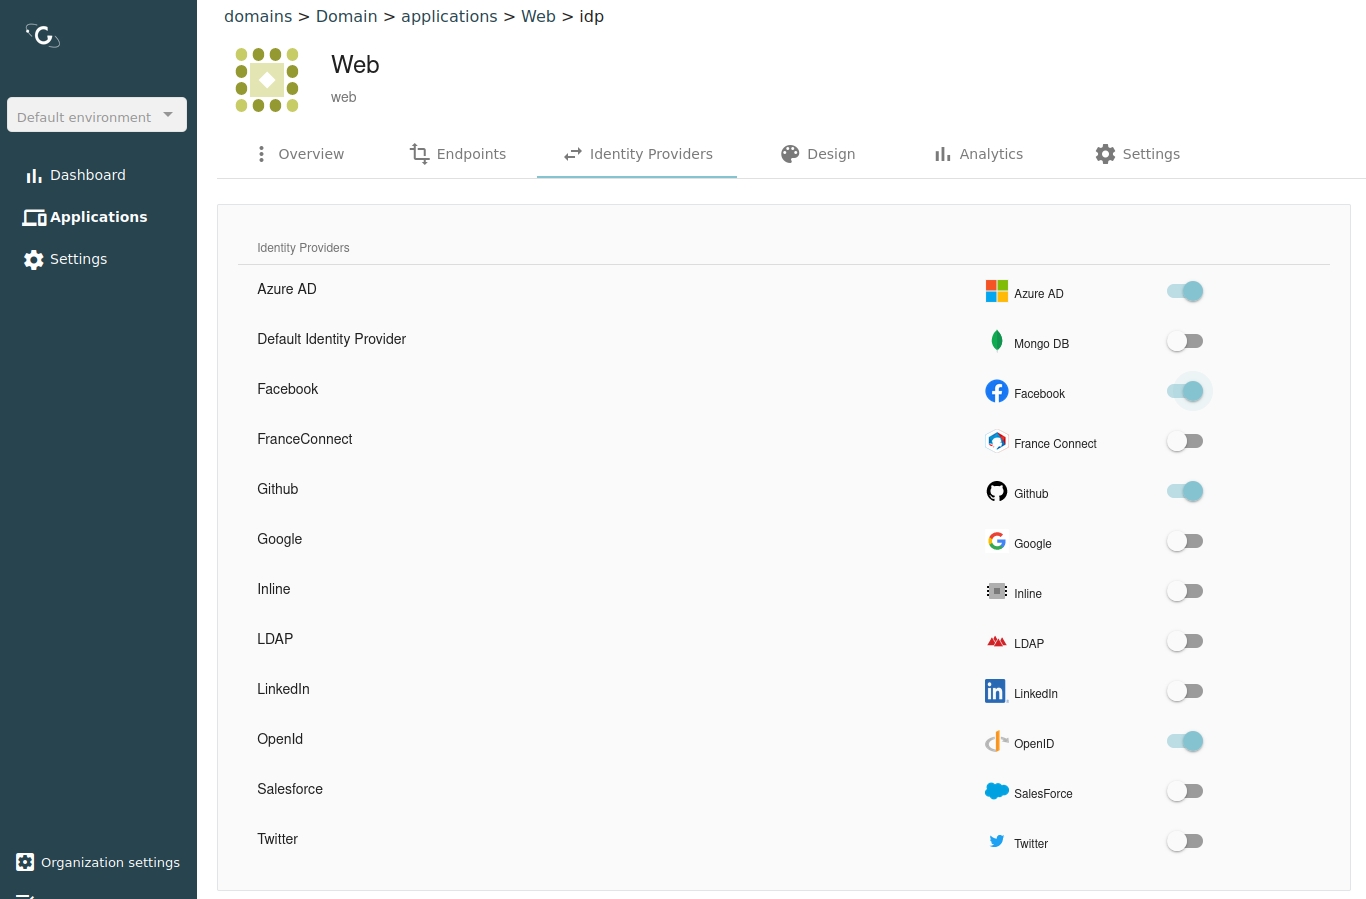Go to Dashboard in the sidebar
Viewport: 1366px width, 899px height.
[x=87, y=175]
